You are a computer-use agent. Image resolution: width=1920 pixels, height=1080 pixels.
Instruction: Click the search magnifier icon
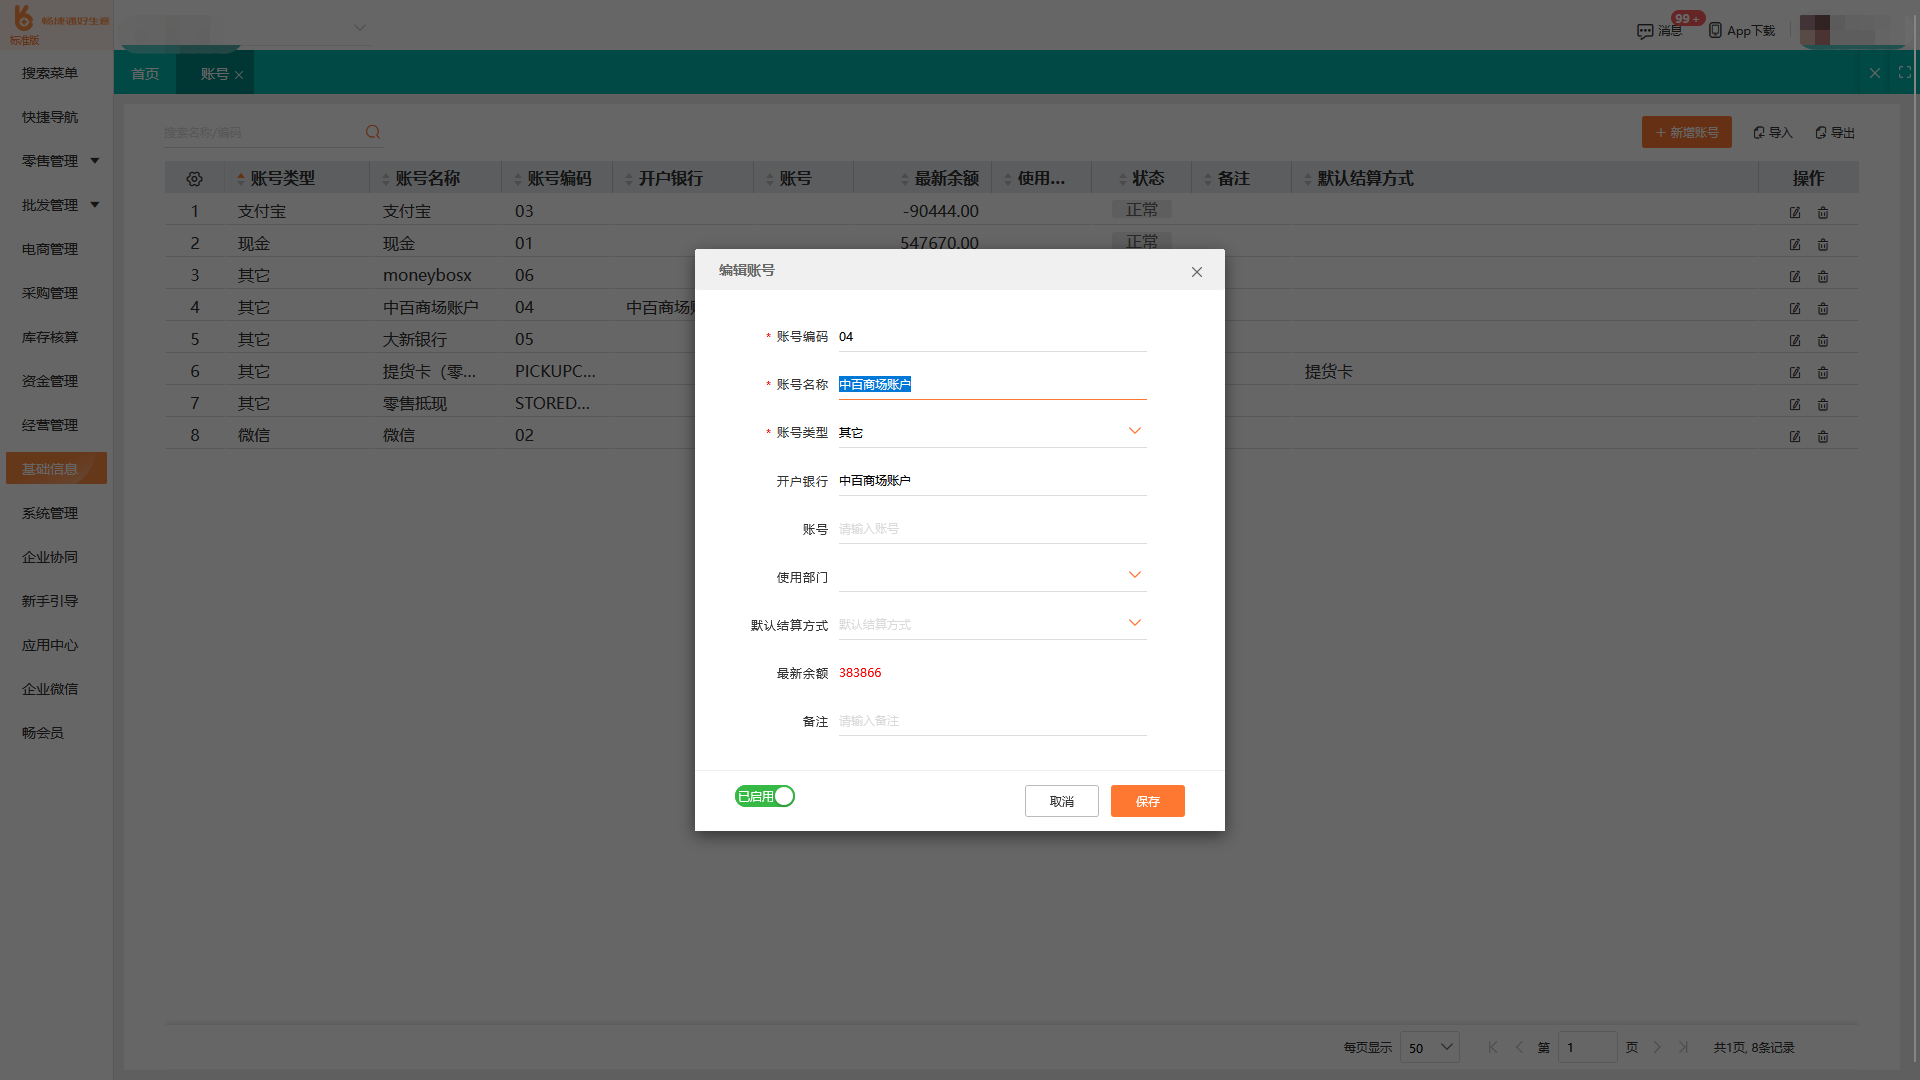[x=373, y=132]
